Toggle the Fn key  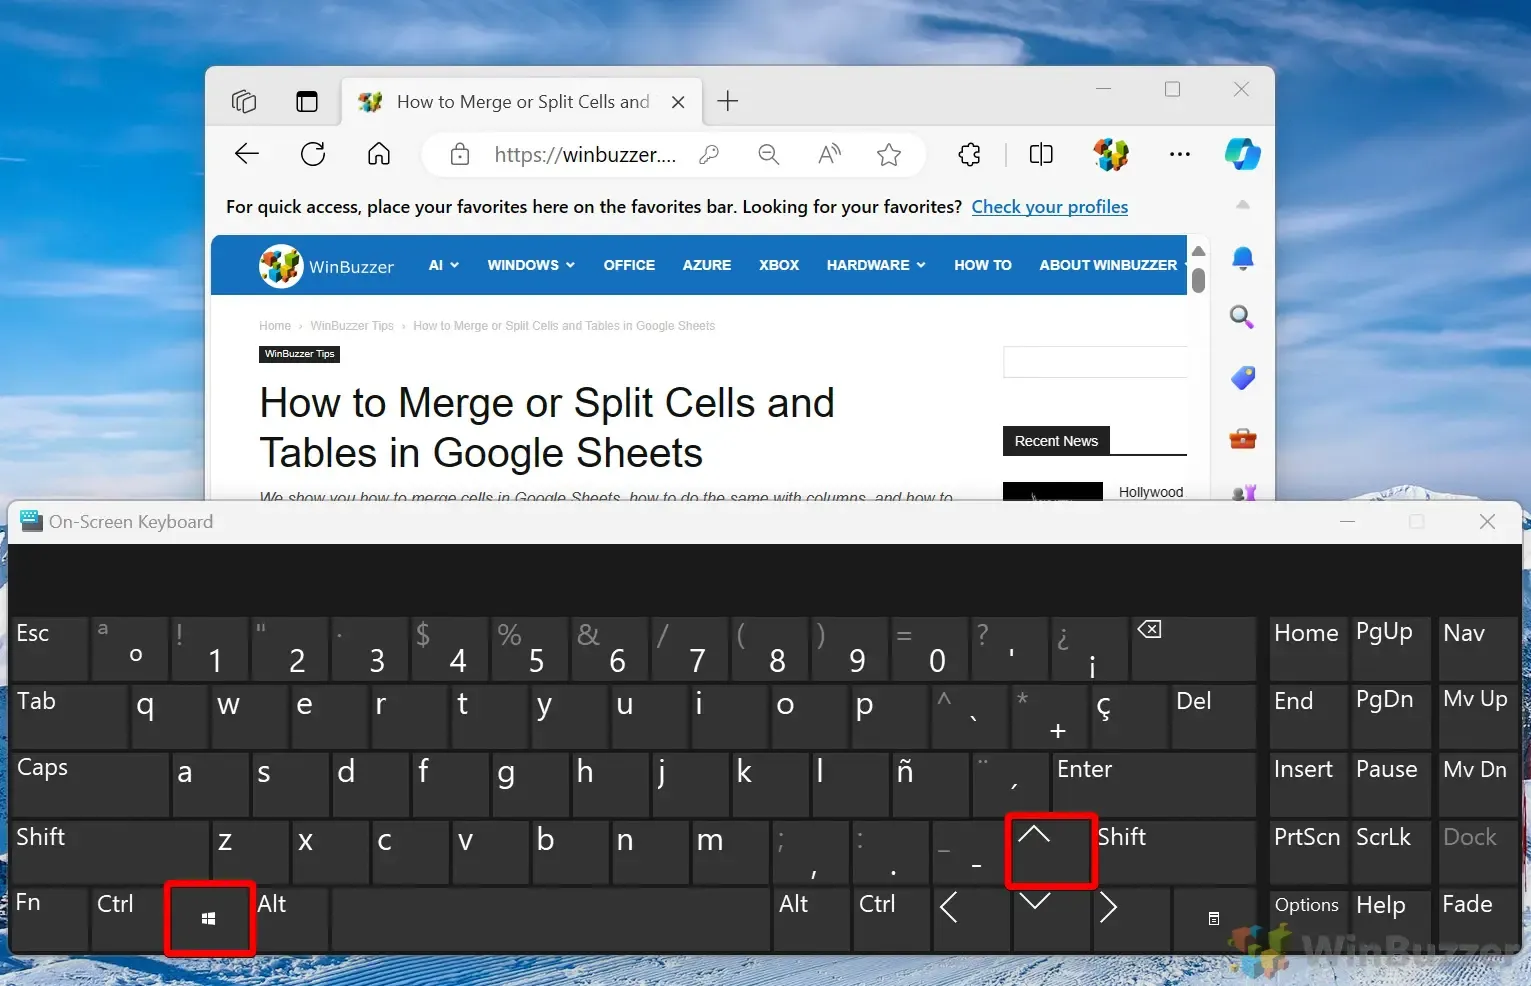click(49, 919)
